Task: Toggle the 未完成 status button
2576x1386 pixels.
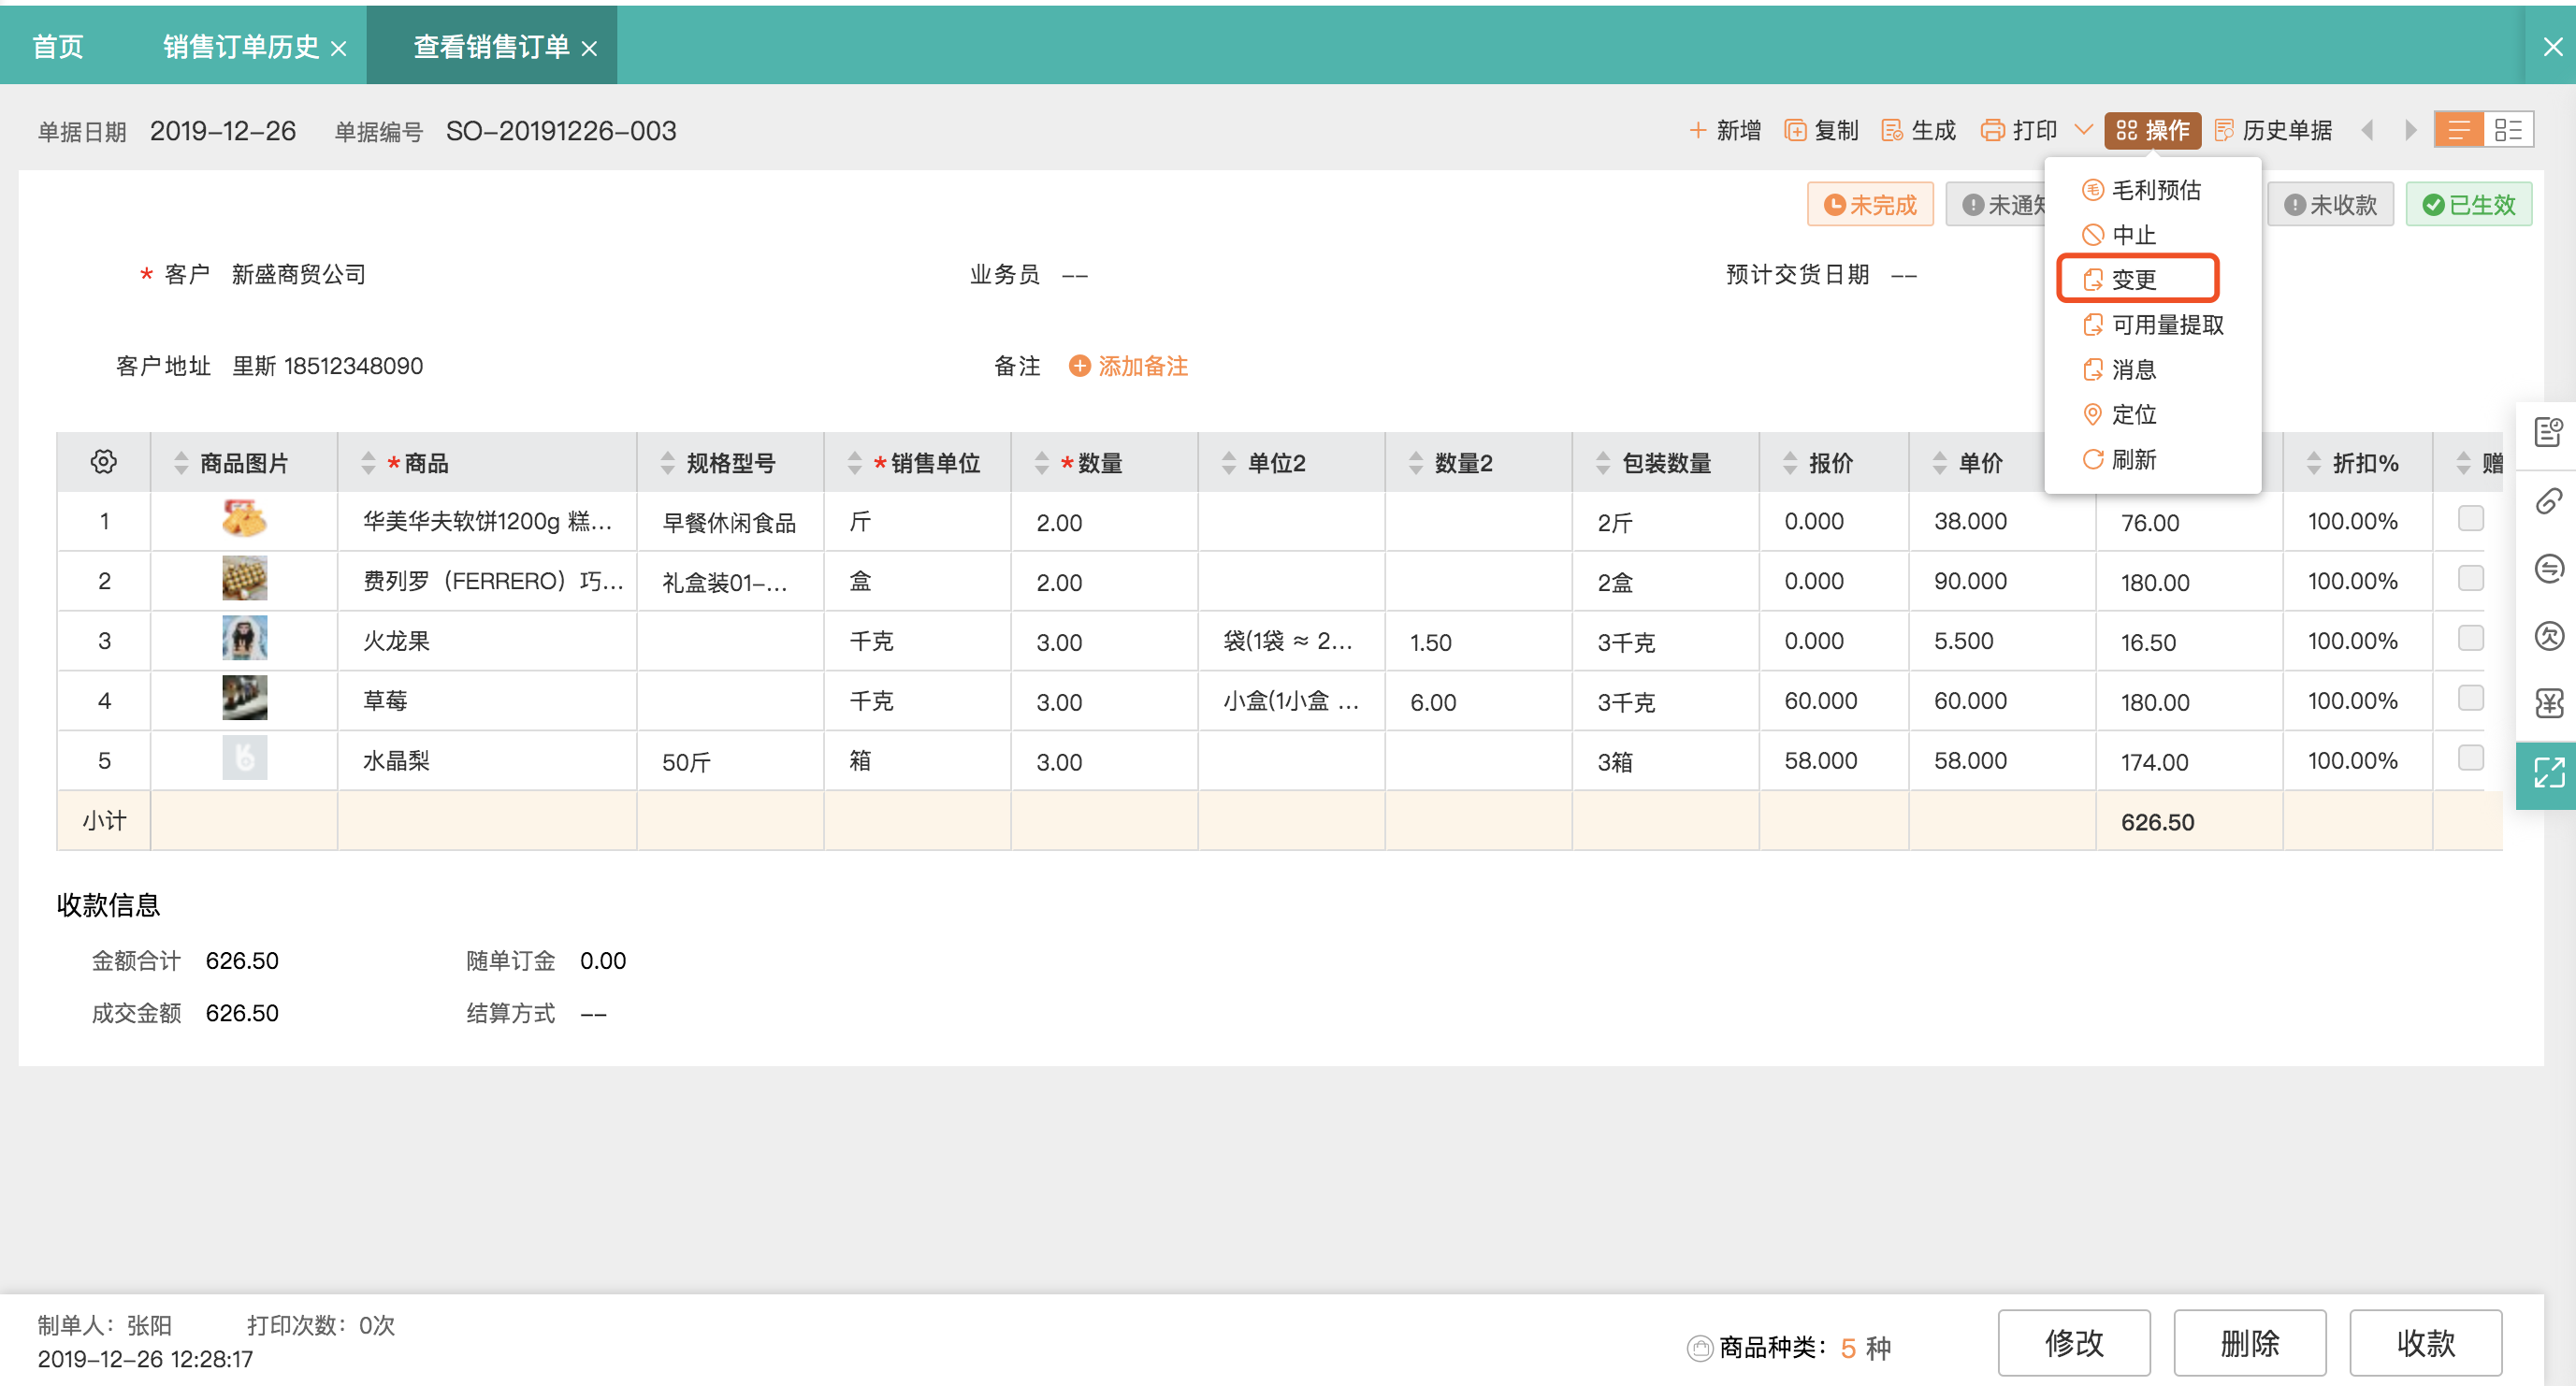Action: click(1866, 203)
